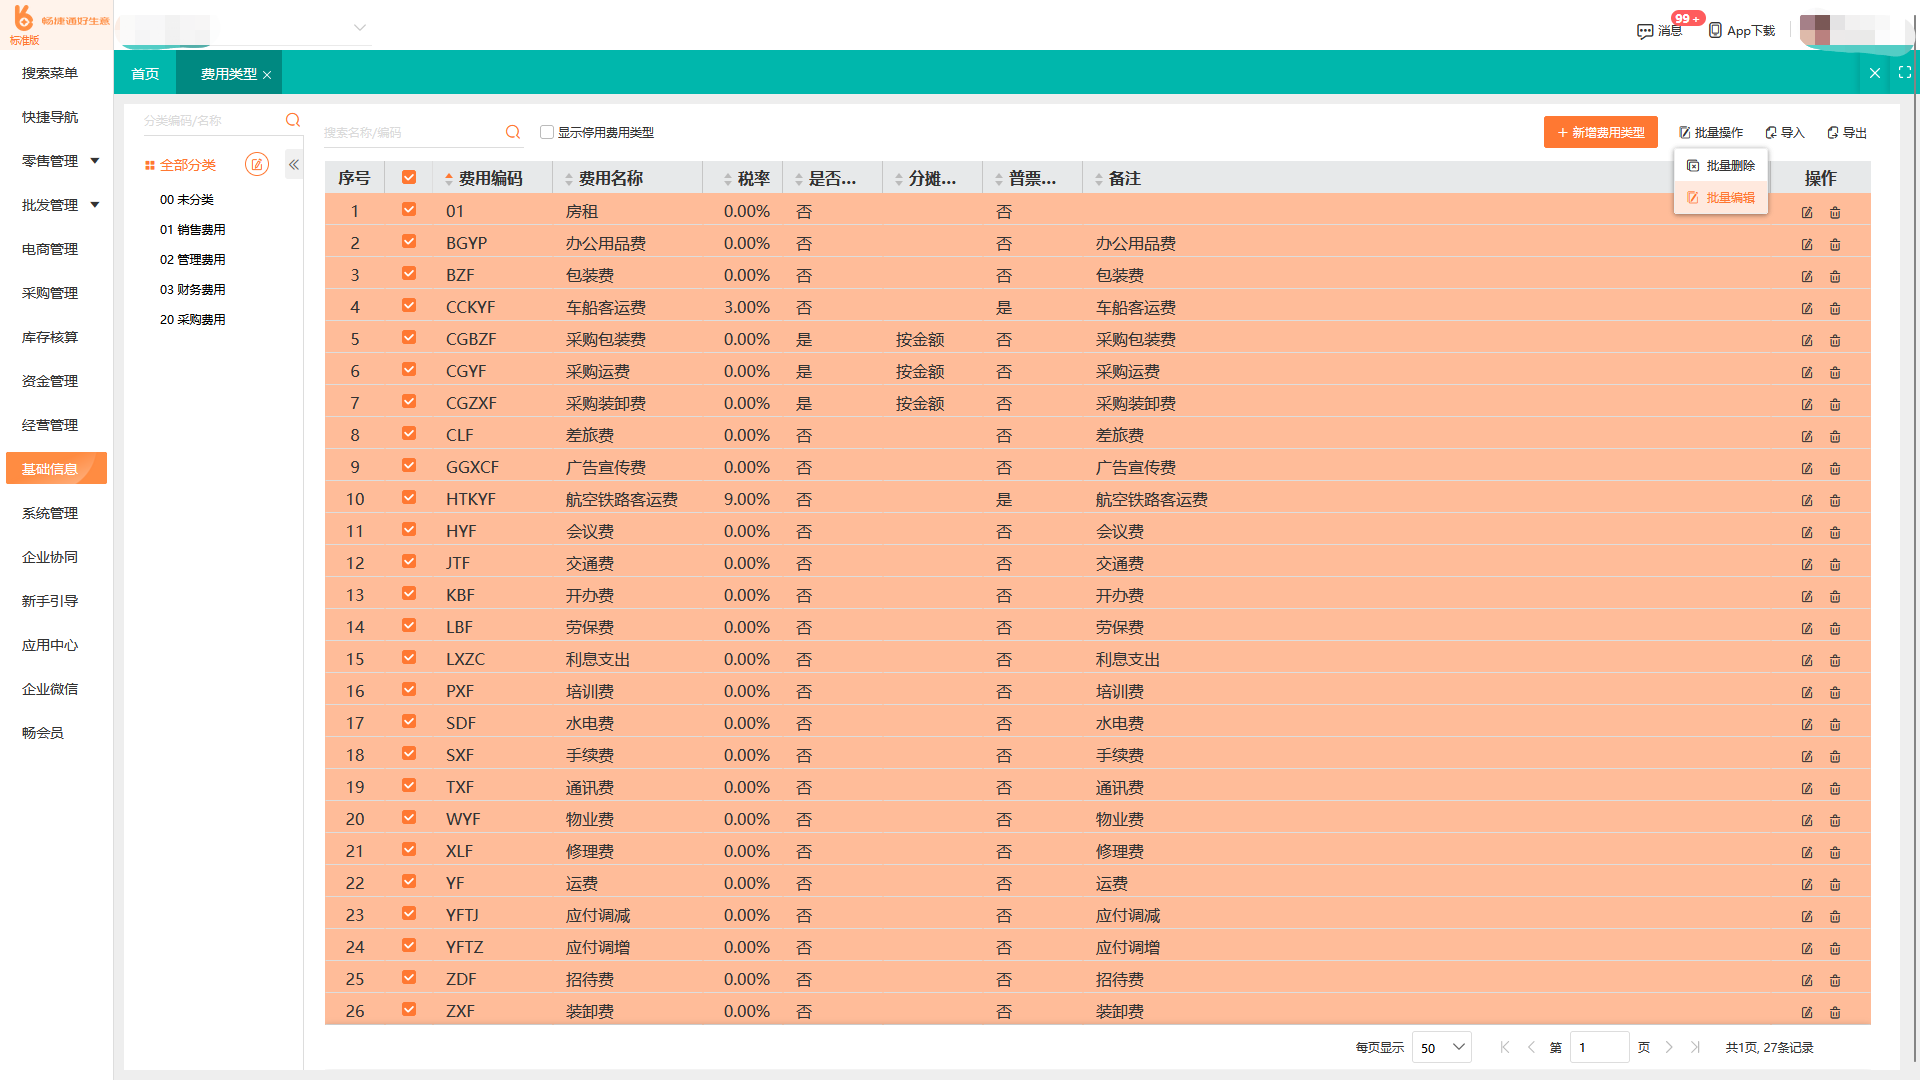Toggle the select-all checkbox in header
1920x1080 pixels.
[x=409, y=177]
